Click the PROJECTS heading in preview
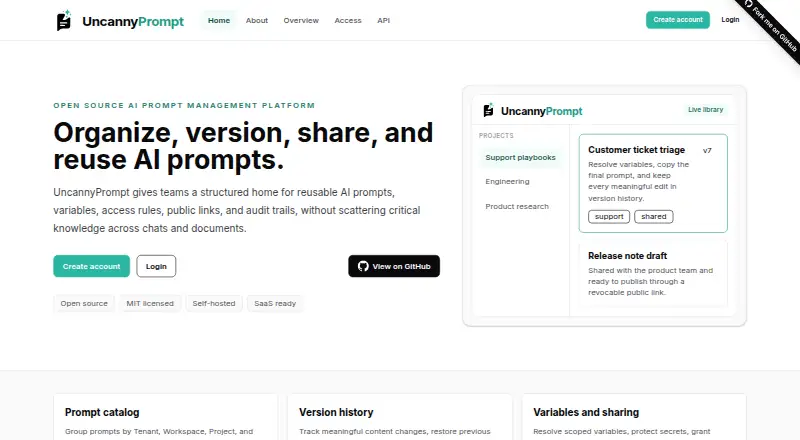Image resolution: width=800 pixels, height=440 pixels. pos(496,136)
